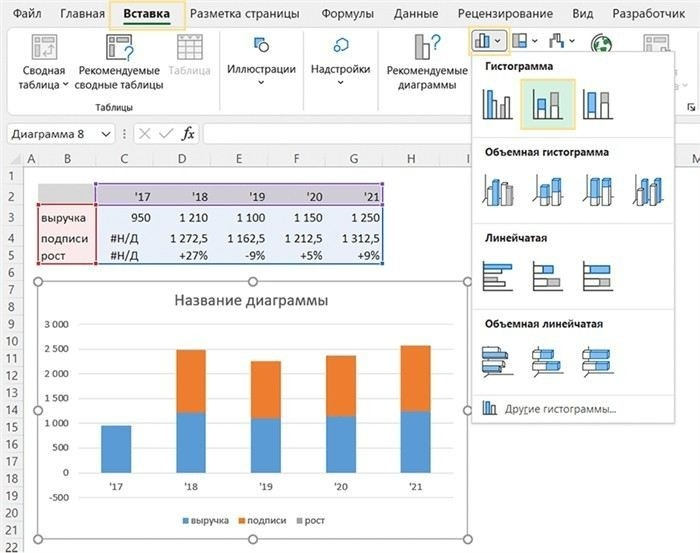Screen dimensions: 700x553
Task: Click the insert function fx icon
Action: pyautogui.click(x=188, y=133)
